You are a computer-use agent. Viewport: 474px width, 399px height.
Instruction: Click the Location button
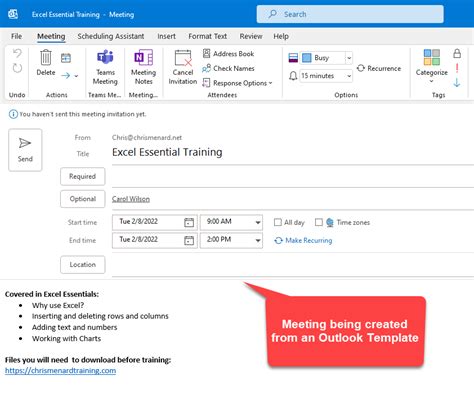(x=83, y=265)
